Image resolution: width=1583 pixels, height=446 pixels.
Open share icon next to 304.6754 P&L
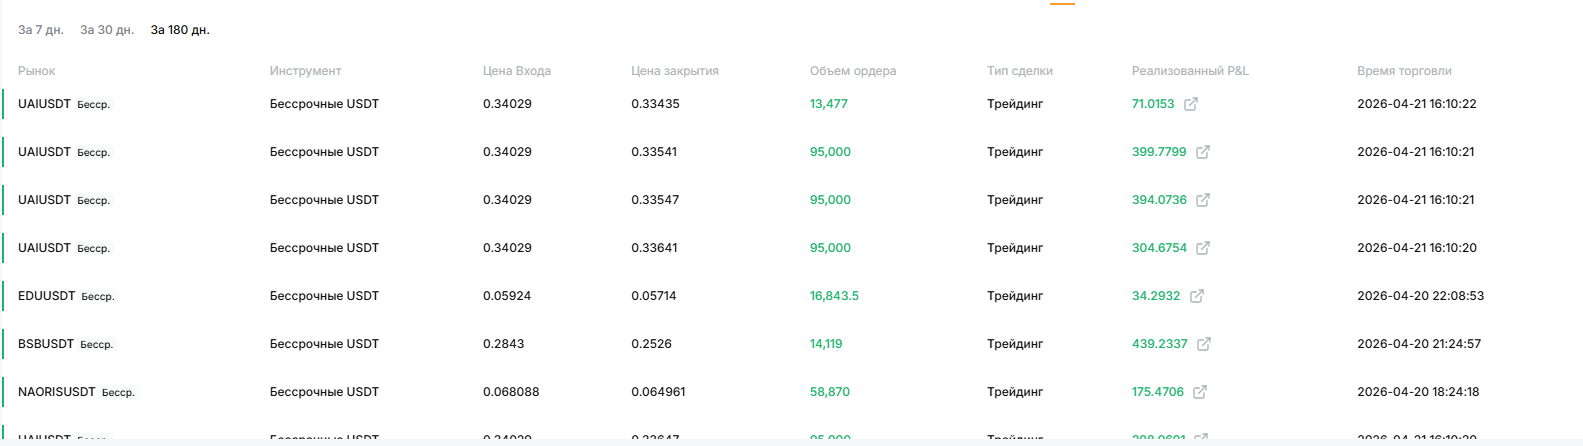point(1202,248)
